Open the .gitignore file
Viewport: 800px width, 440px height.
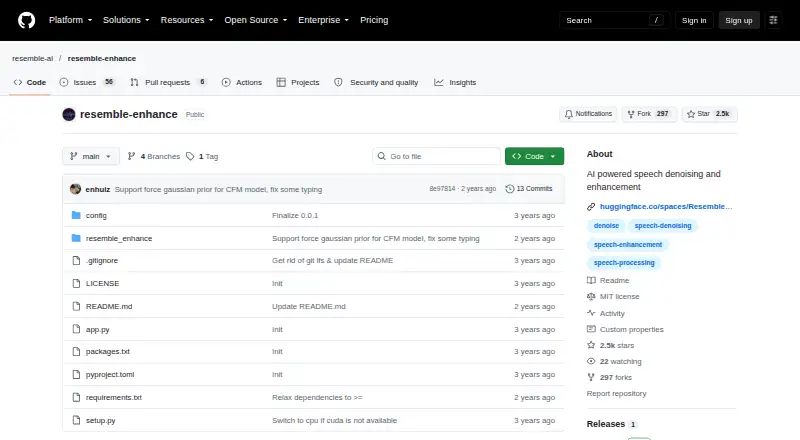(102, 260)
